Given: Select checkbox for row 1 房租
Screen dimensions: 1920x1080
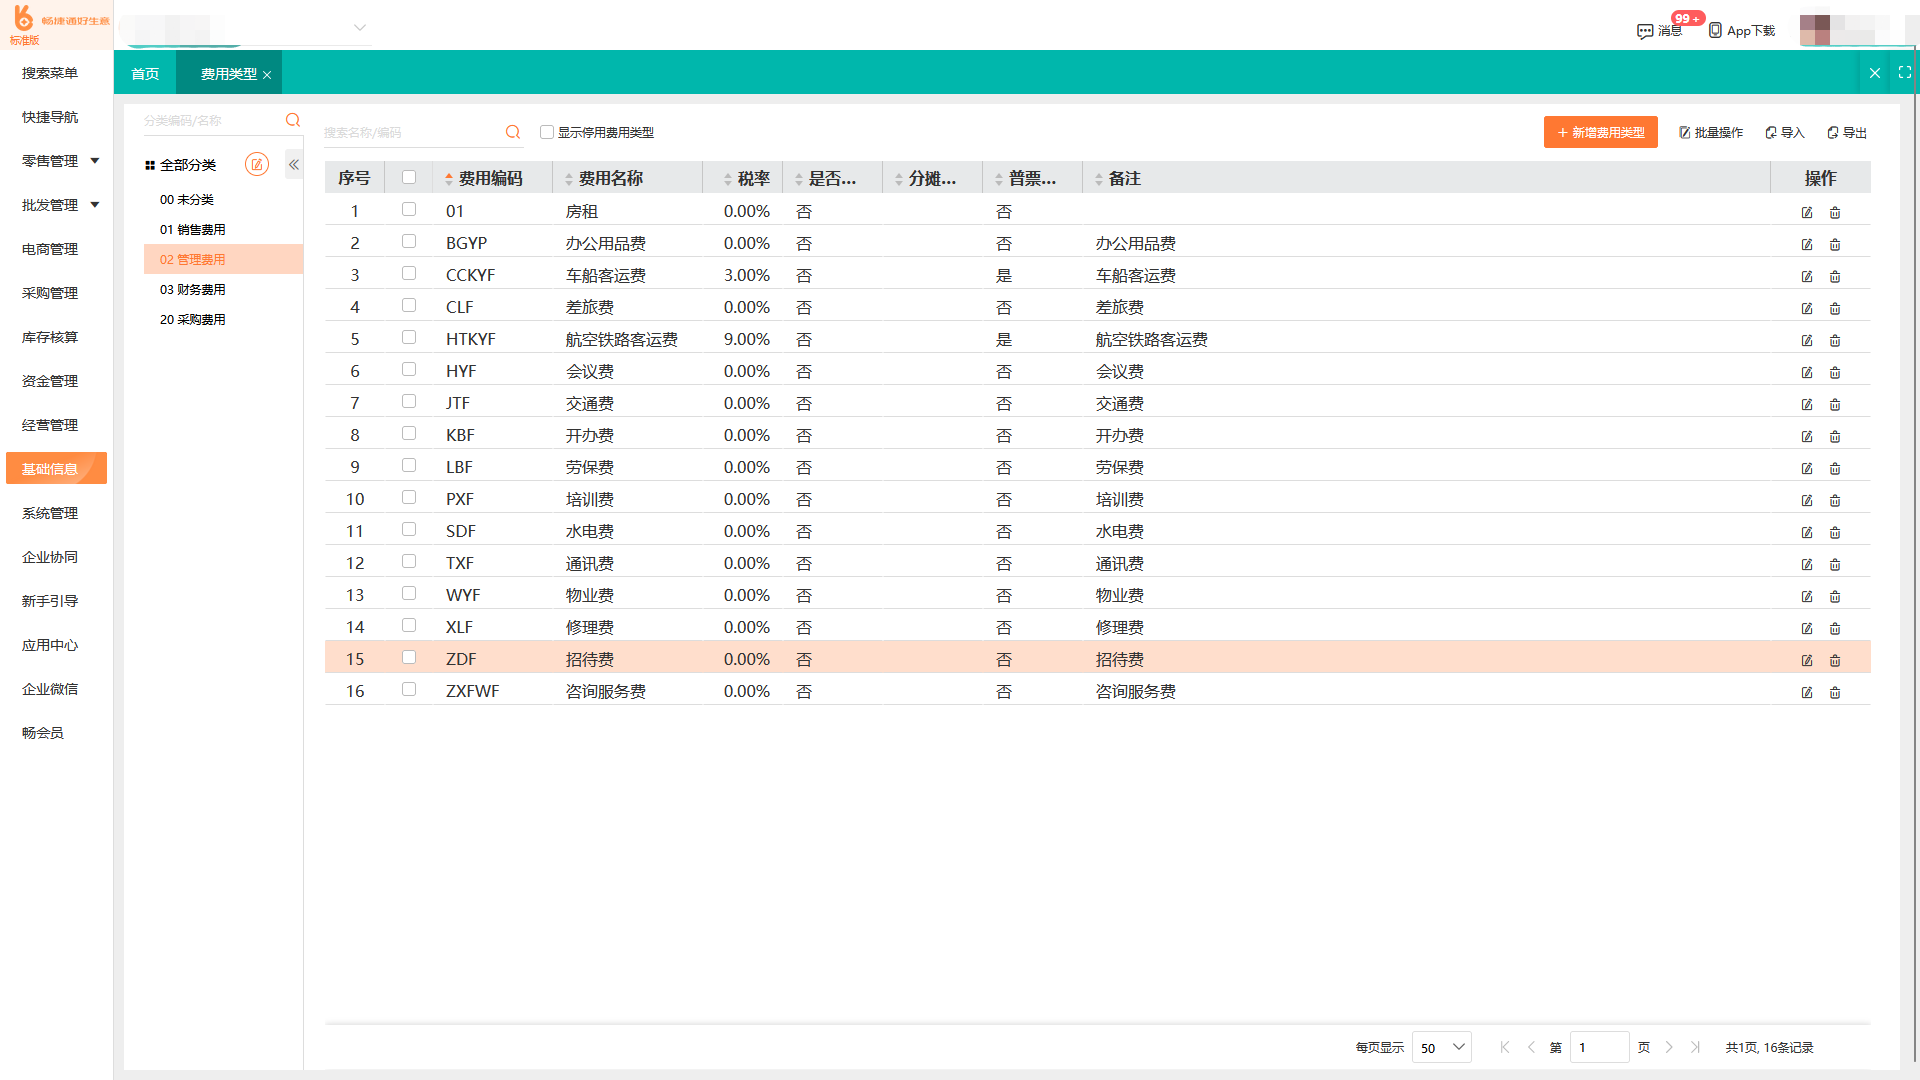Looking at the screenshot, I should coord(410,210).
